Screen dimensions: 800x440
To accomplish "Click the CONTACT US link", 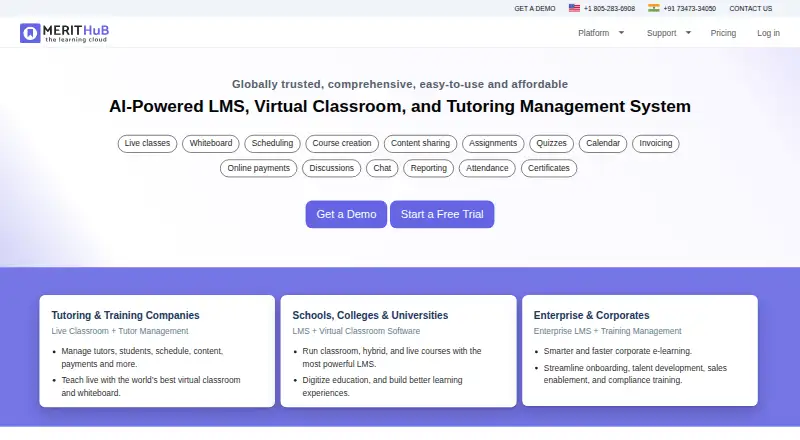I will pyautogui.click(x=751, y=9).
